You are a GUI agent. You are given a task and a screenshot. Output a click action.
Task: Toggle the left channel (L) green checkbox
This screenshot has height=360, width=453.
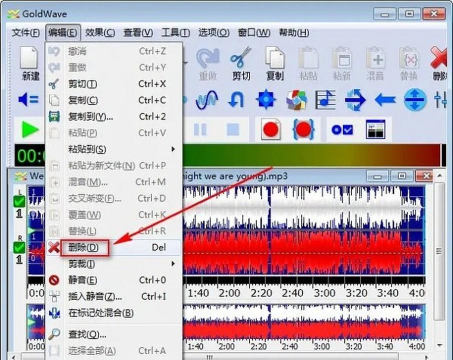click(x=19, y=202)
